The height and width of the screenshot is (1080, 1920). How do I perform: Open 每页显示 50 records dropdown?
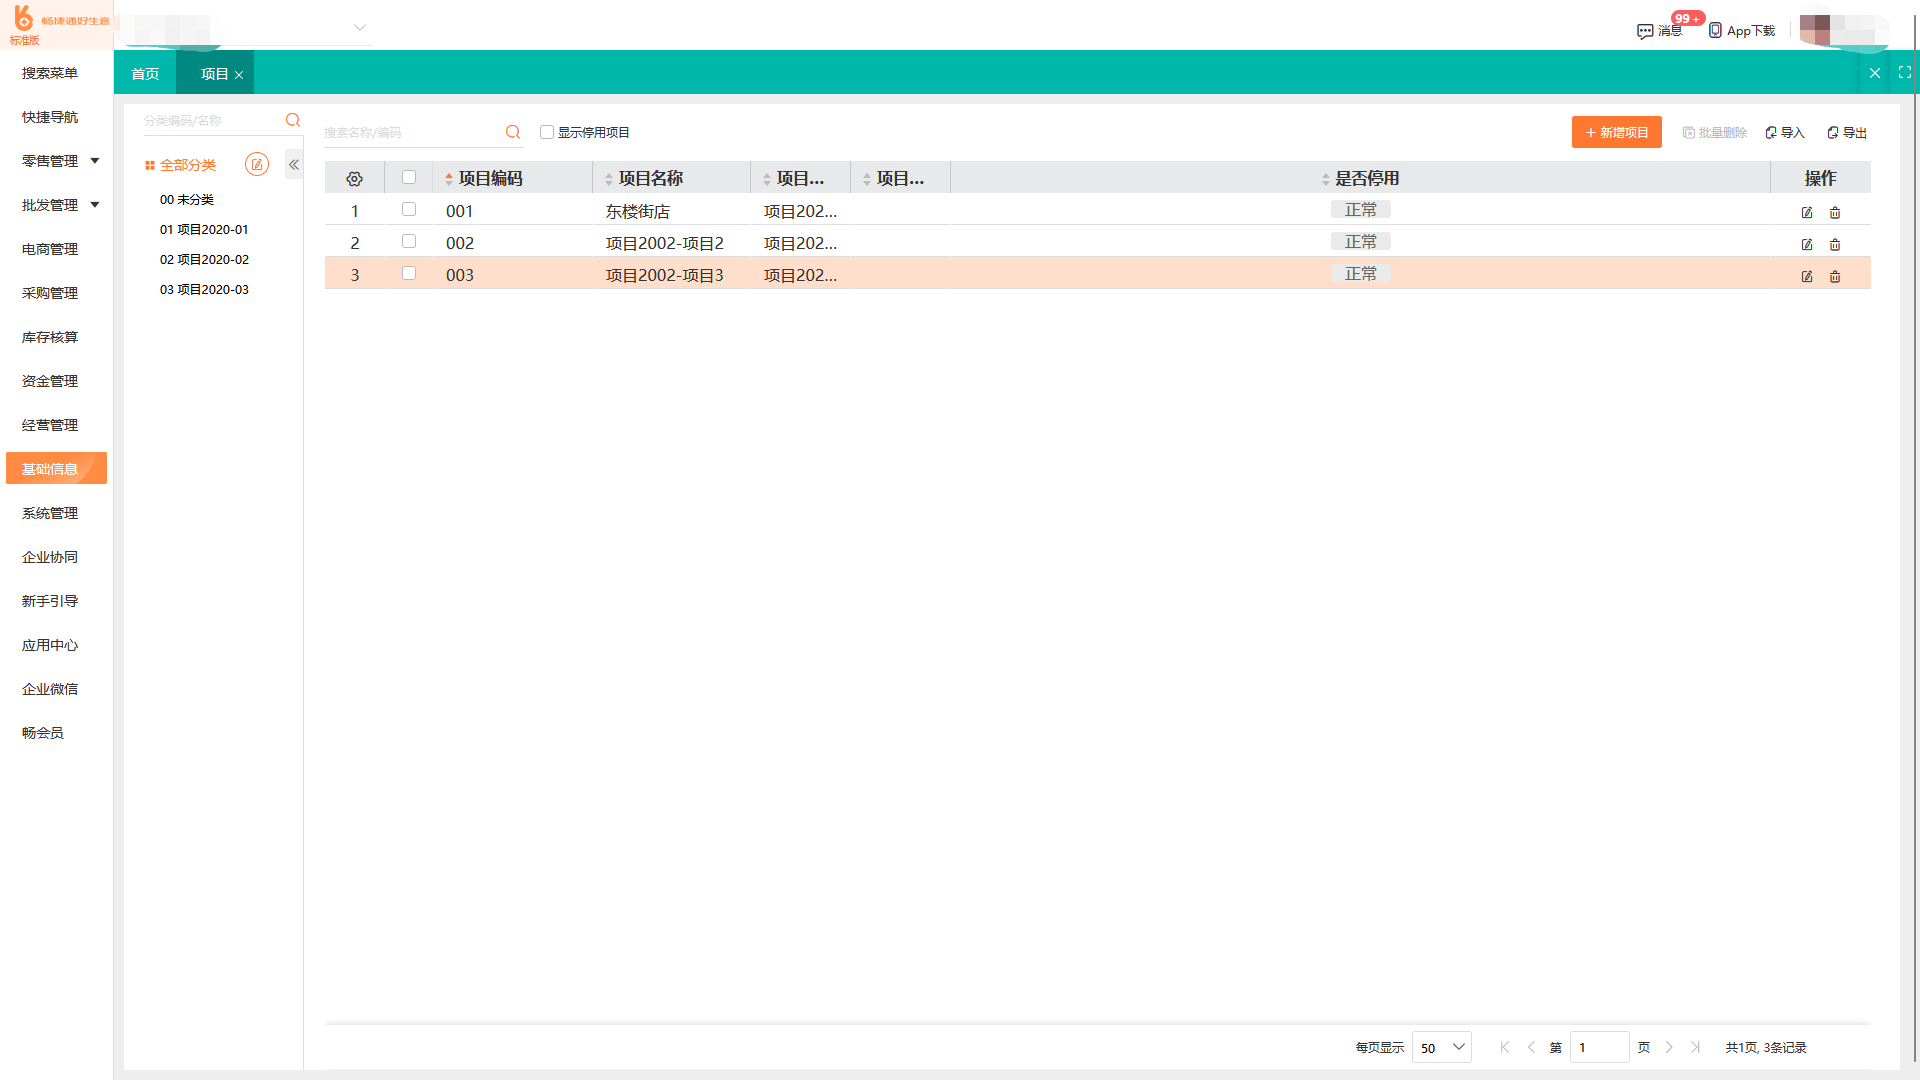1439,1047
